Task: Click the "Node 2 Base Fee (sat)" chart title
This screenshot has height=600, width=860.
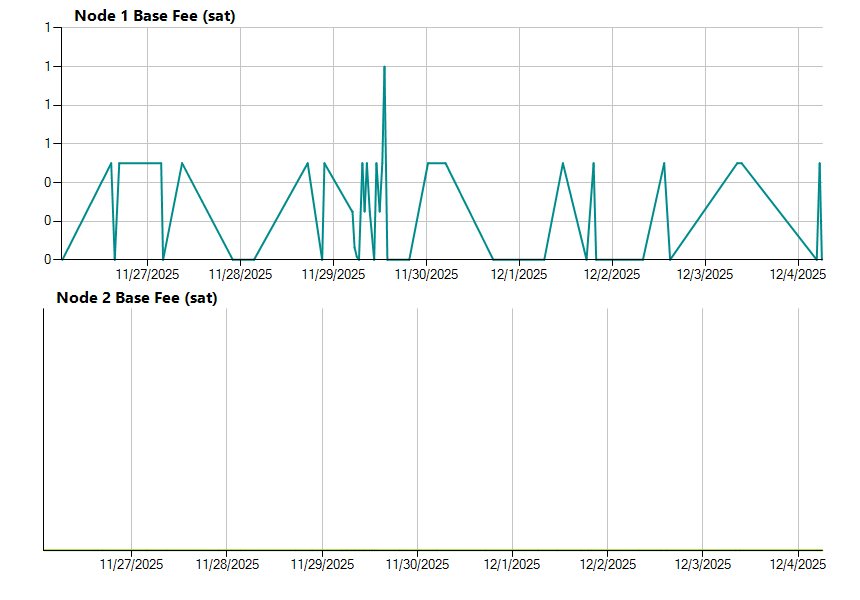Action: coord(137,297)
